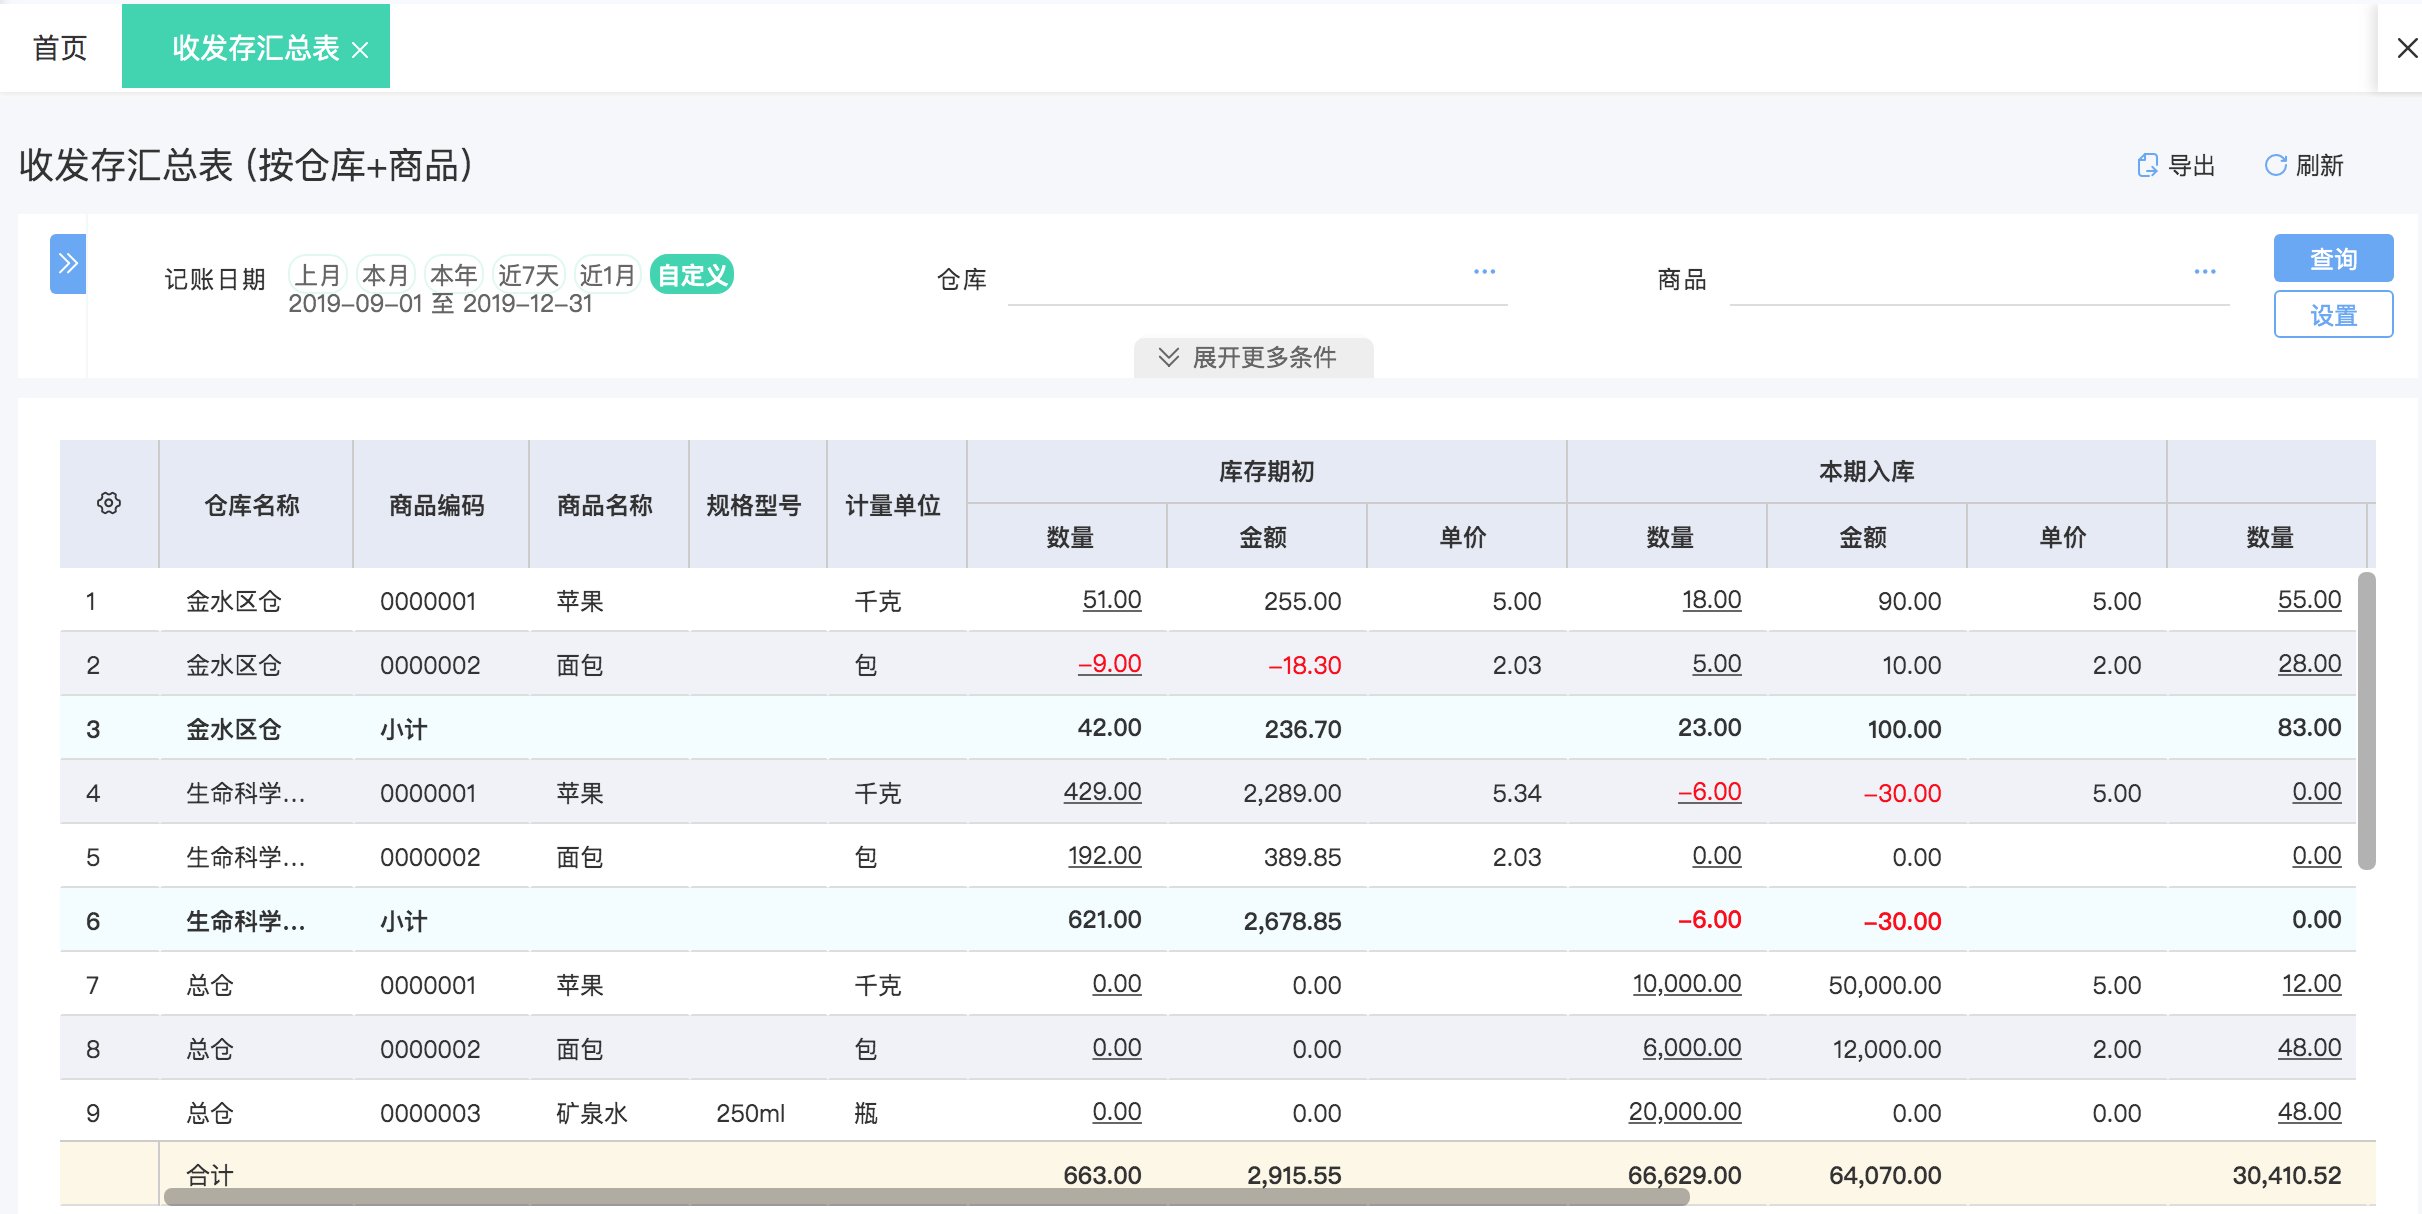Image resolution: width=2422 pixels, height=1214 pixels.
Task: Click the 刷新 refresh icon
Action: point(2278,166)
